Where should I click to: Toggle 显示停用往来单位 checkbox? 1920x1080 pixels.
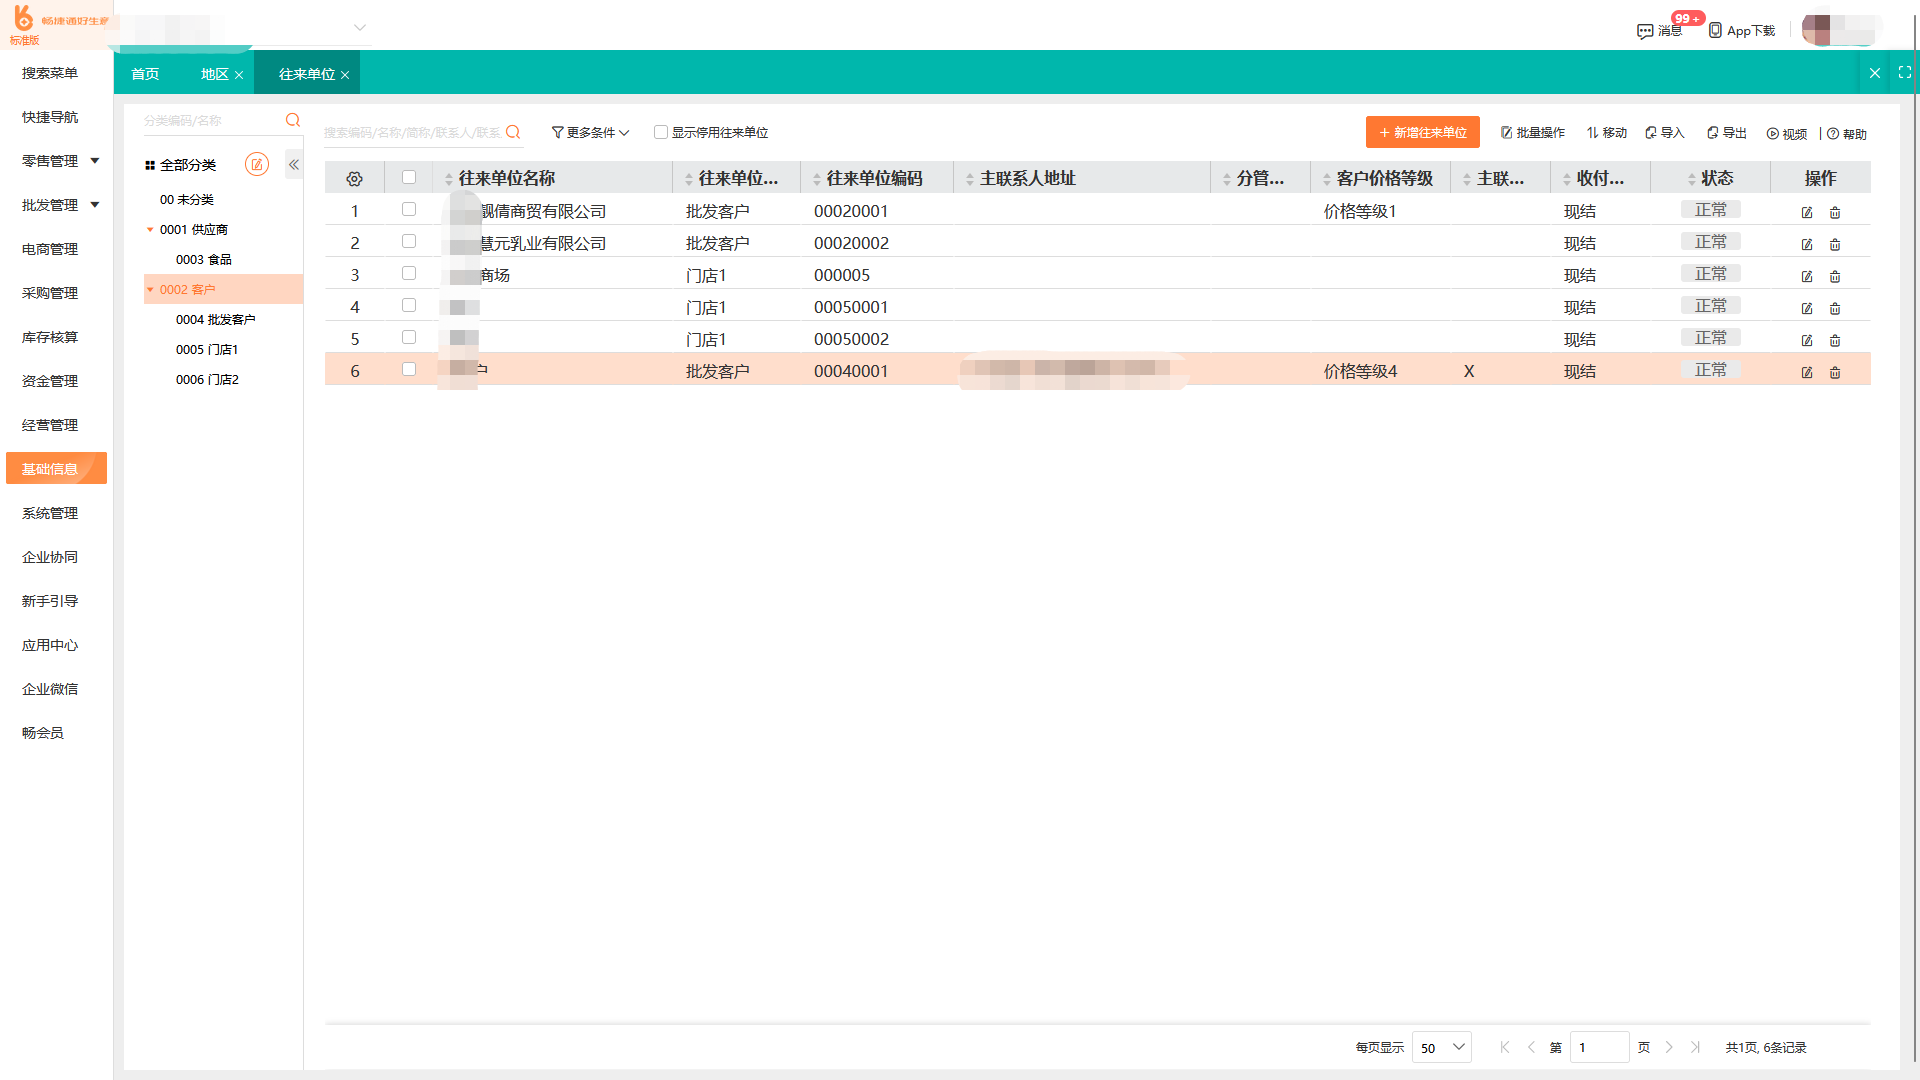coord(663,132)
